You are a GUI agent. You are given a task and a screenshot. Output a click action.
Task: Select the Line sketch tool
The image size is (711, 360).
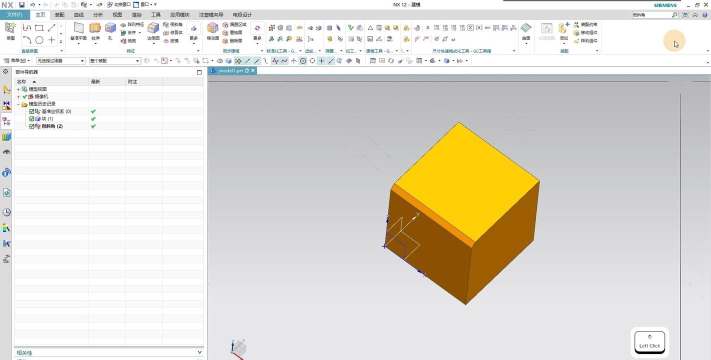coord(52,28)
